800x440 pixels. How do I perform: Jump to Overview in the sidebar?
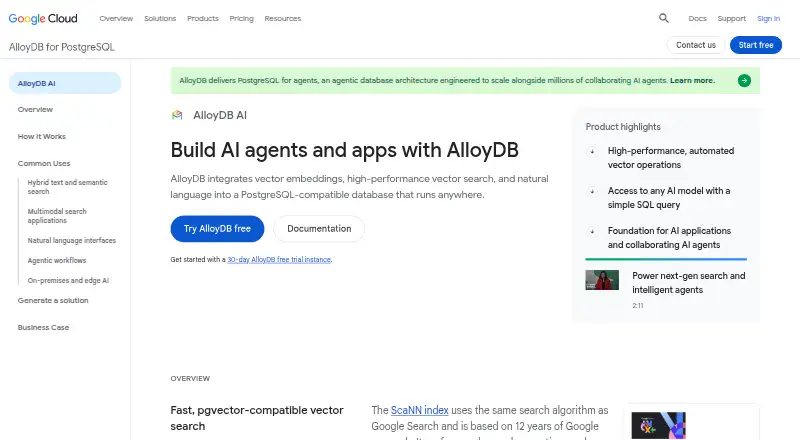pyautogui.click(x=35, y=109)
